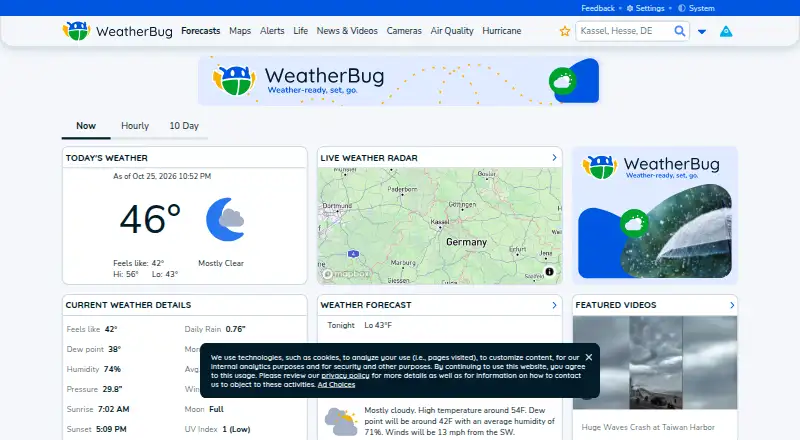Open the saved locations dropdown arrow

pos(702,32)
